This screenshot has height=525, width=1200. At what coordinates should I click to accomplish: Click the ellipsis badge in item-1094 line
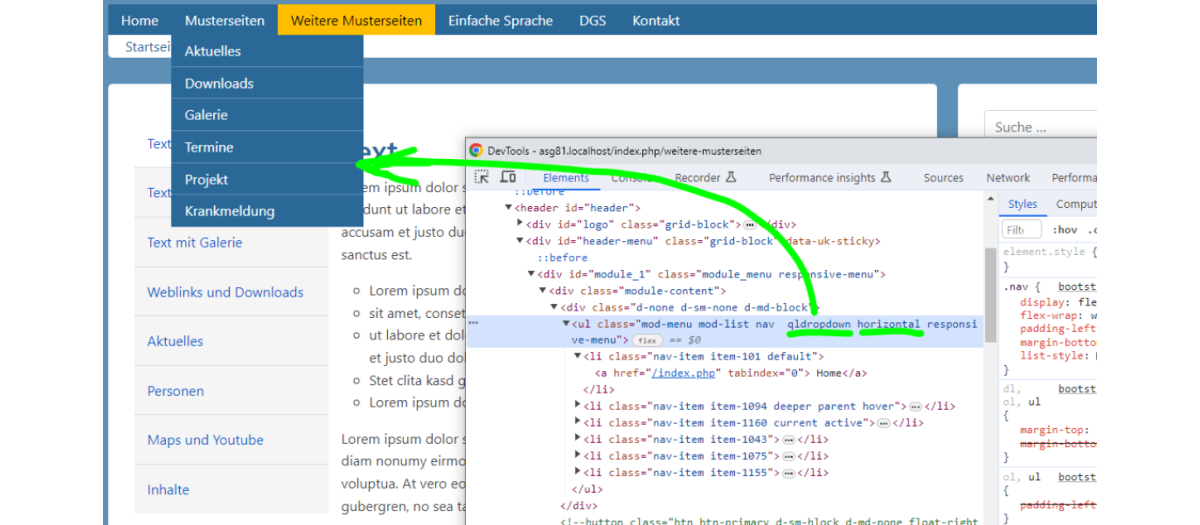click(914, 407)
